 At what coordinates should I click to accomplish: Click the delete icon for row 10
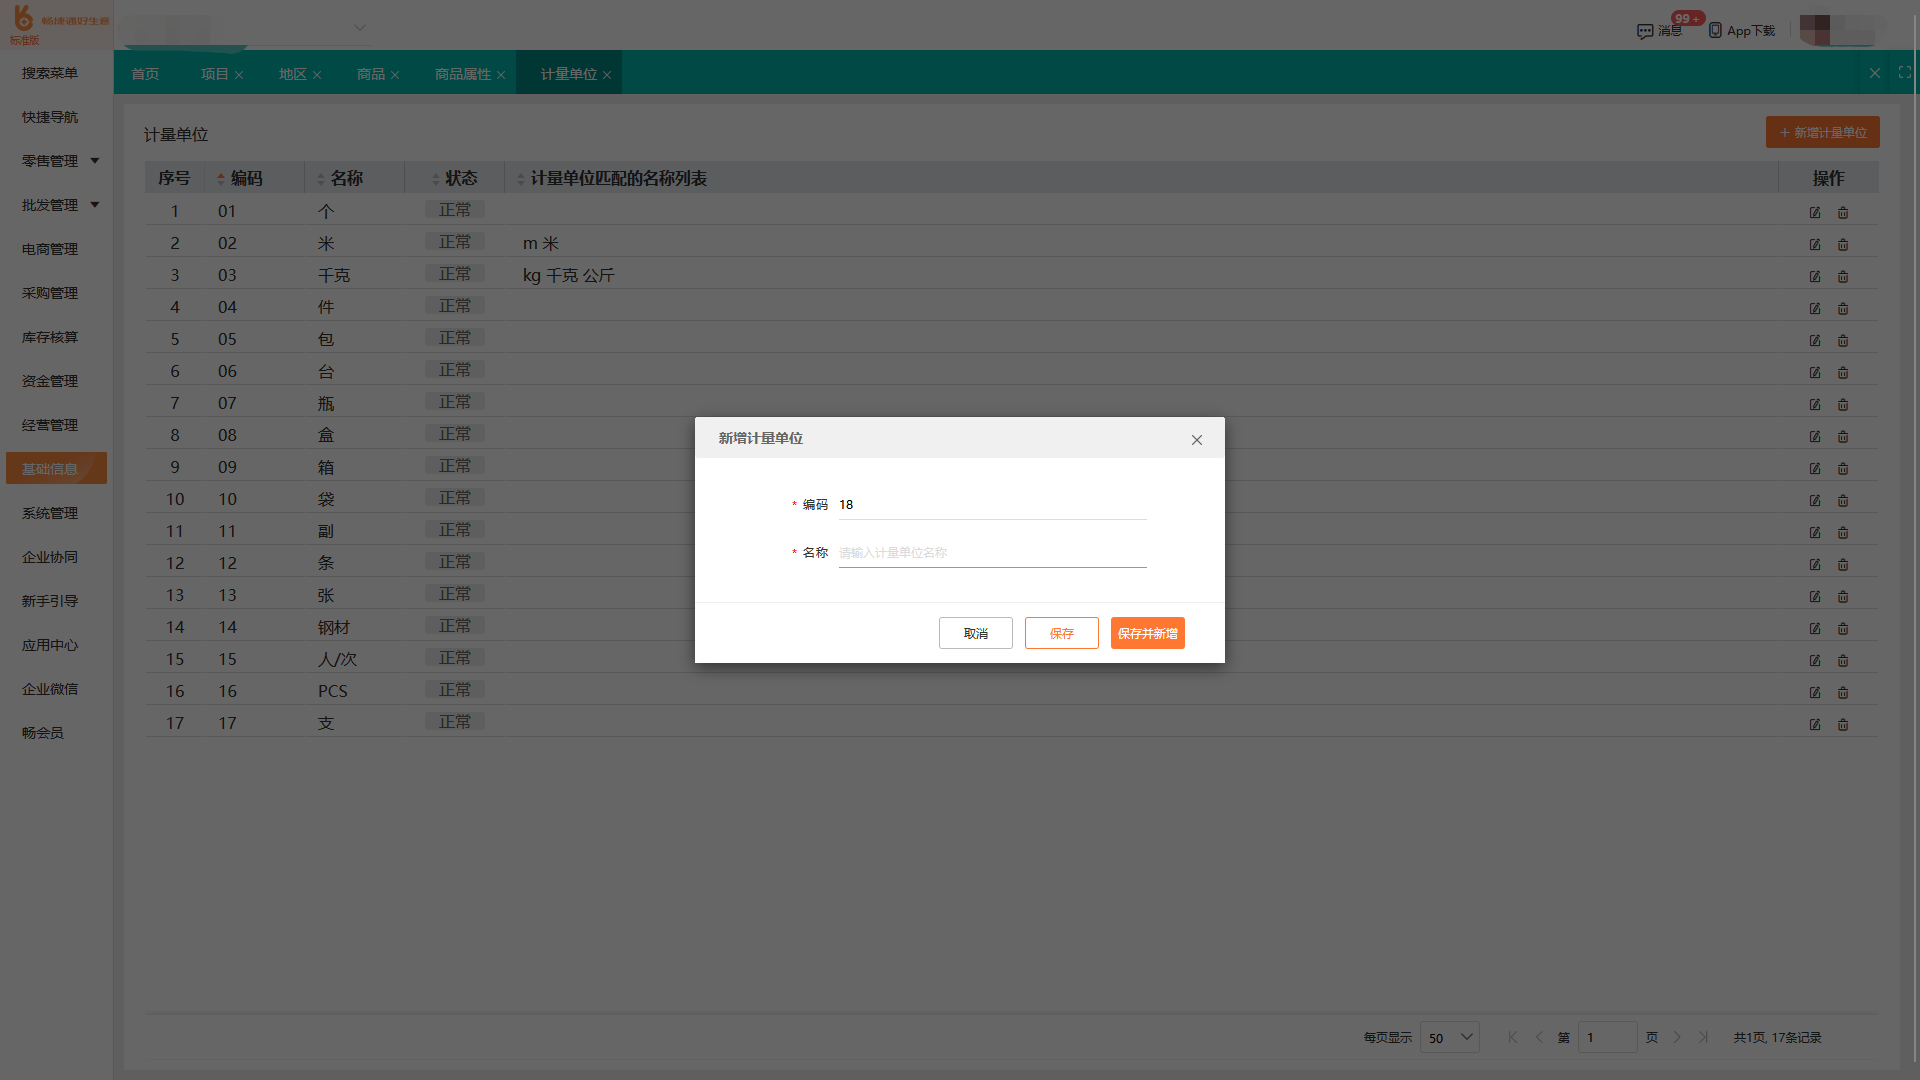pyautogui.click(x=1844, y=500)
